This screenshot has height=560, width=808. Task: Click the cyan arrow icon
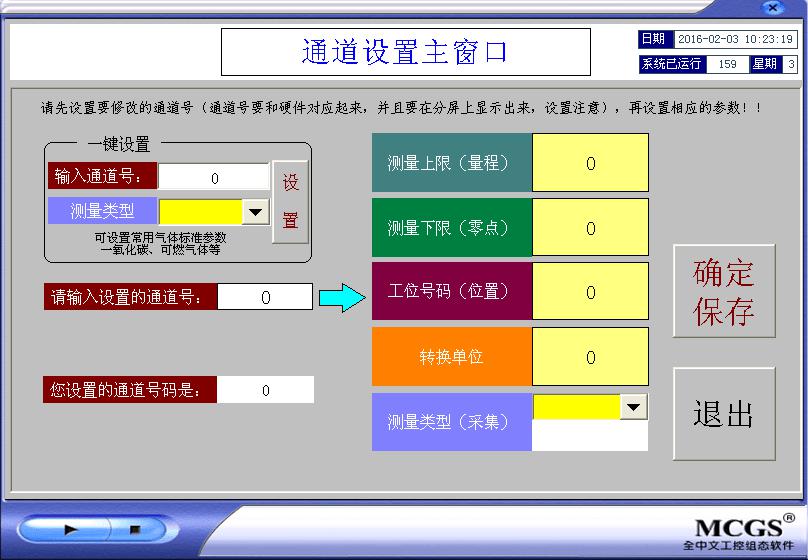tap(343, 297)
